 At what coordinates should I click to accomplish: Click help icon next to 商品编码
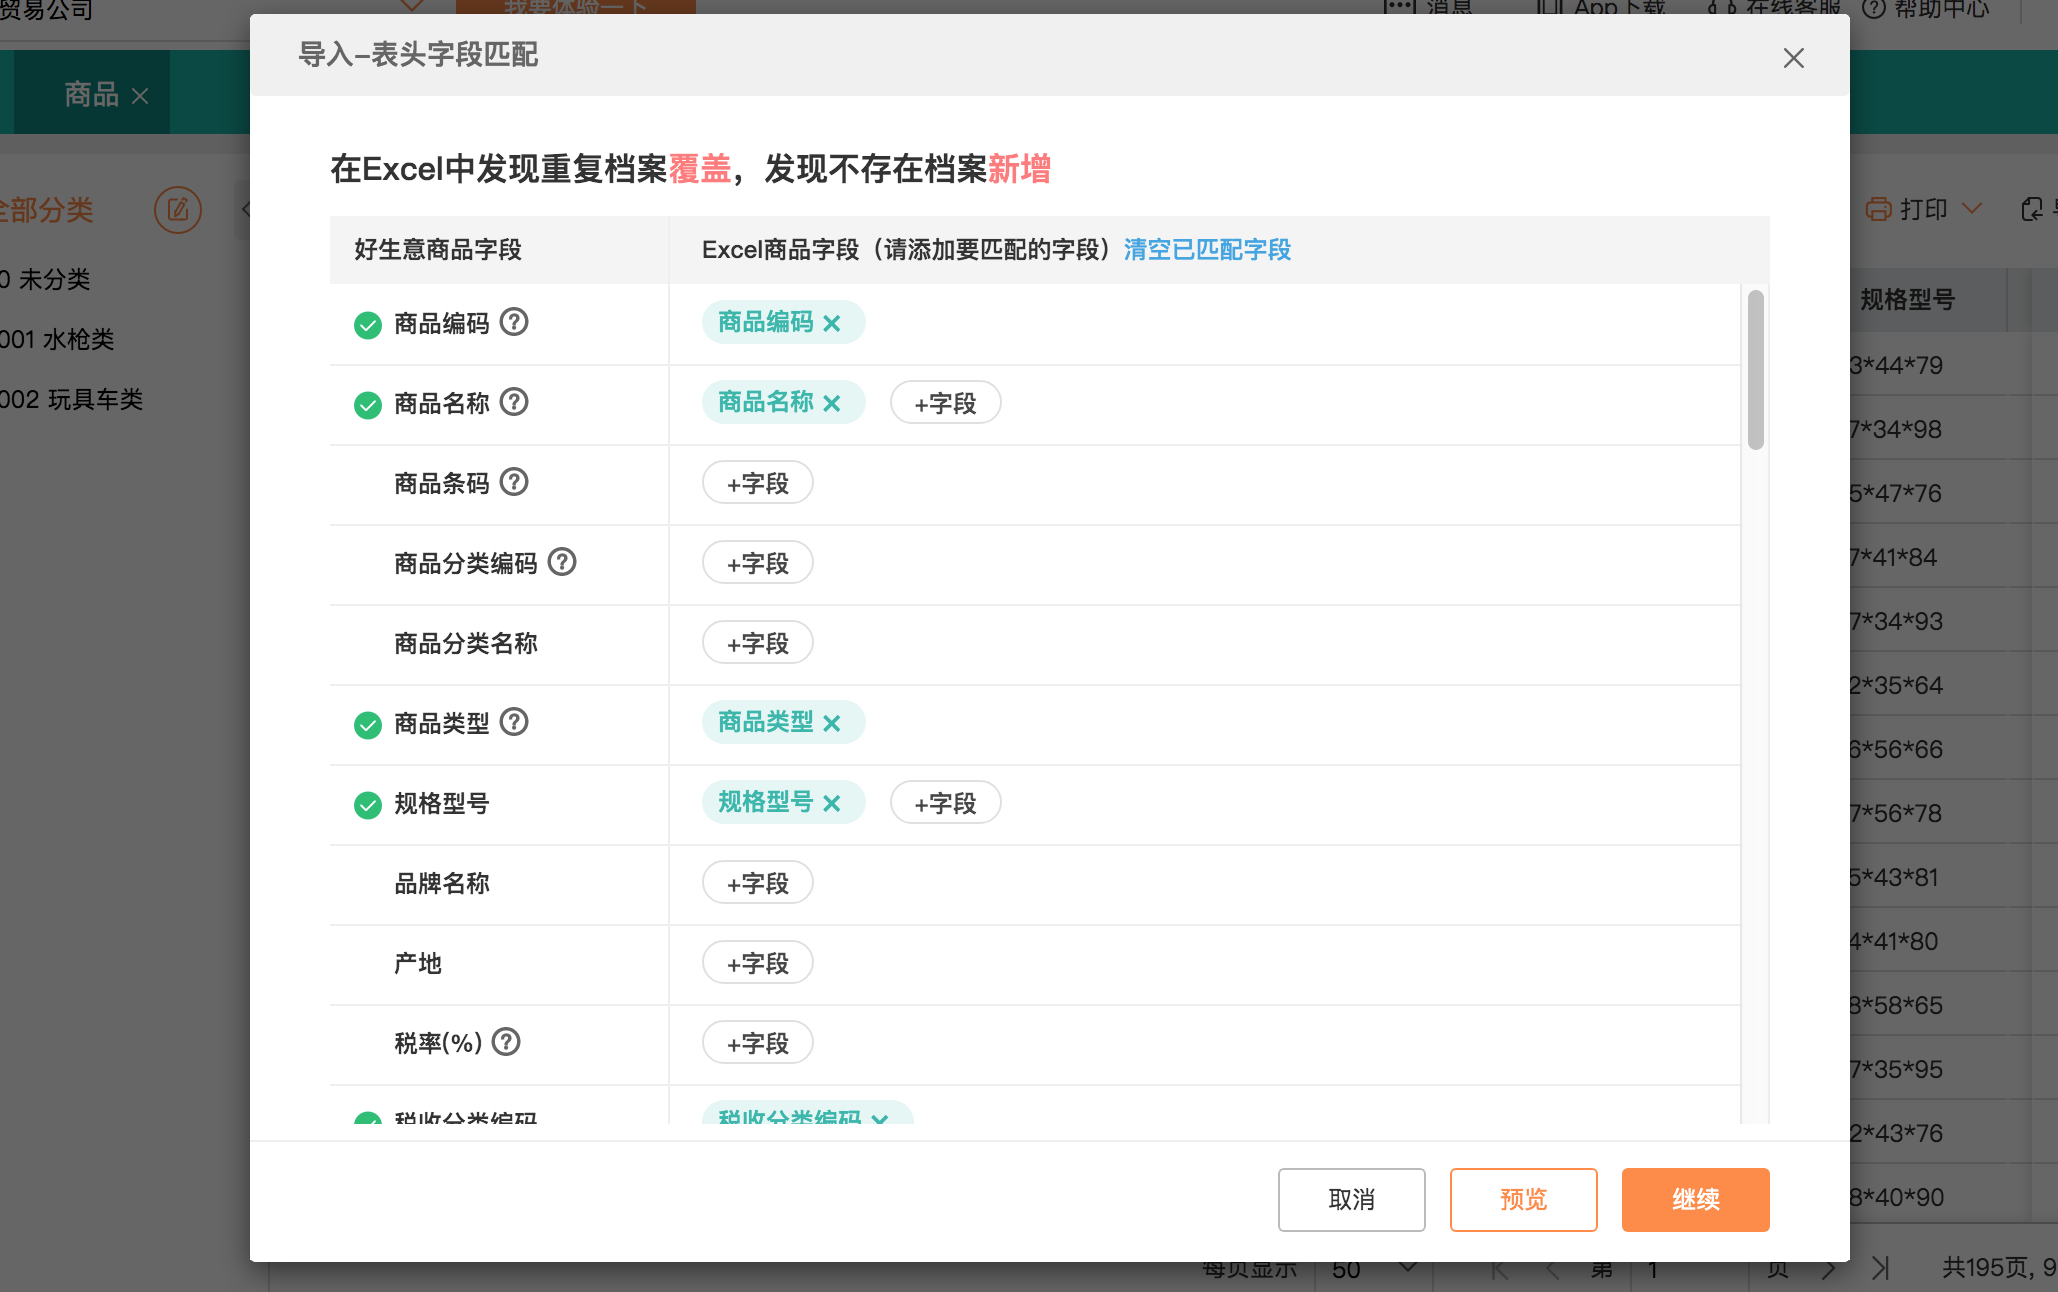click(515, 322)
